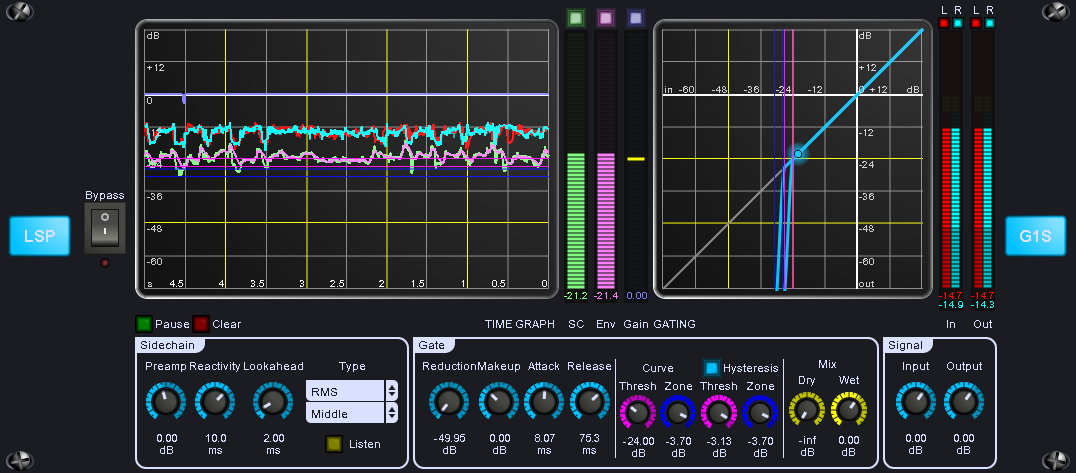Image resolution: width=1076 pixels, height=473 pixels.
Task: Click the G1S plugin badge
Action: click(1035, 236)
